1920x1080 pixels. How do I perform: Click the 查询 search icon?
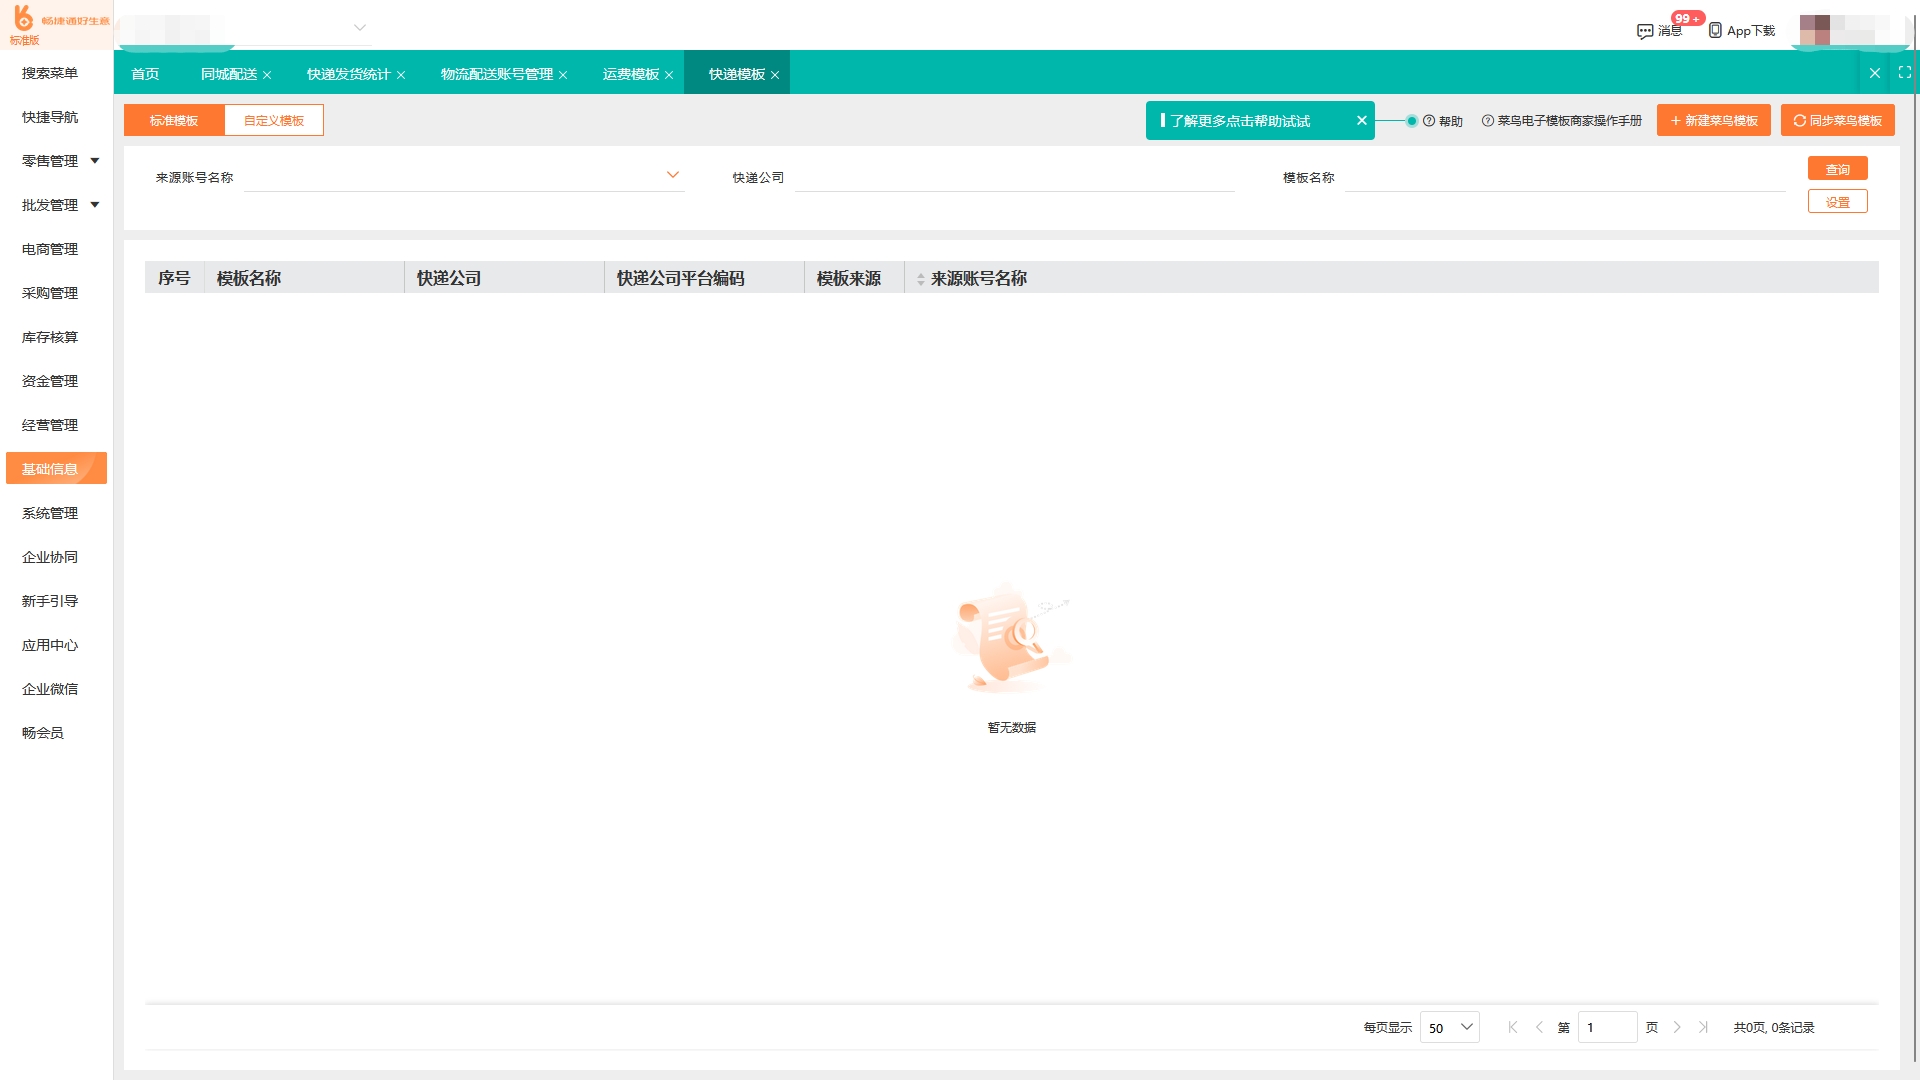click(1838, 169)
